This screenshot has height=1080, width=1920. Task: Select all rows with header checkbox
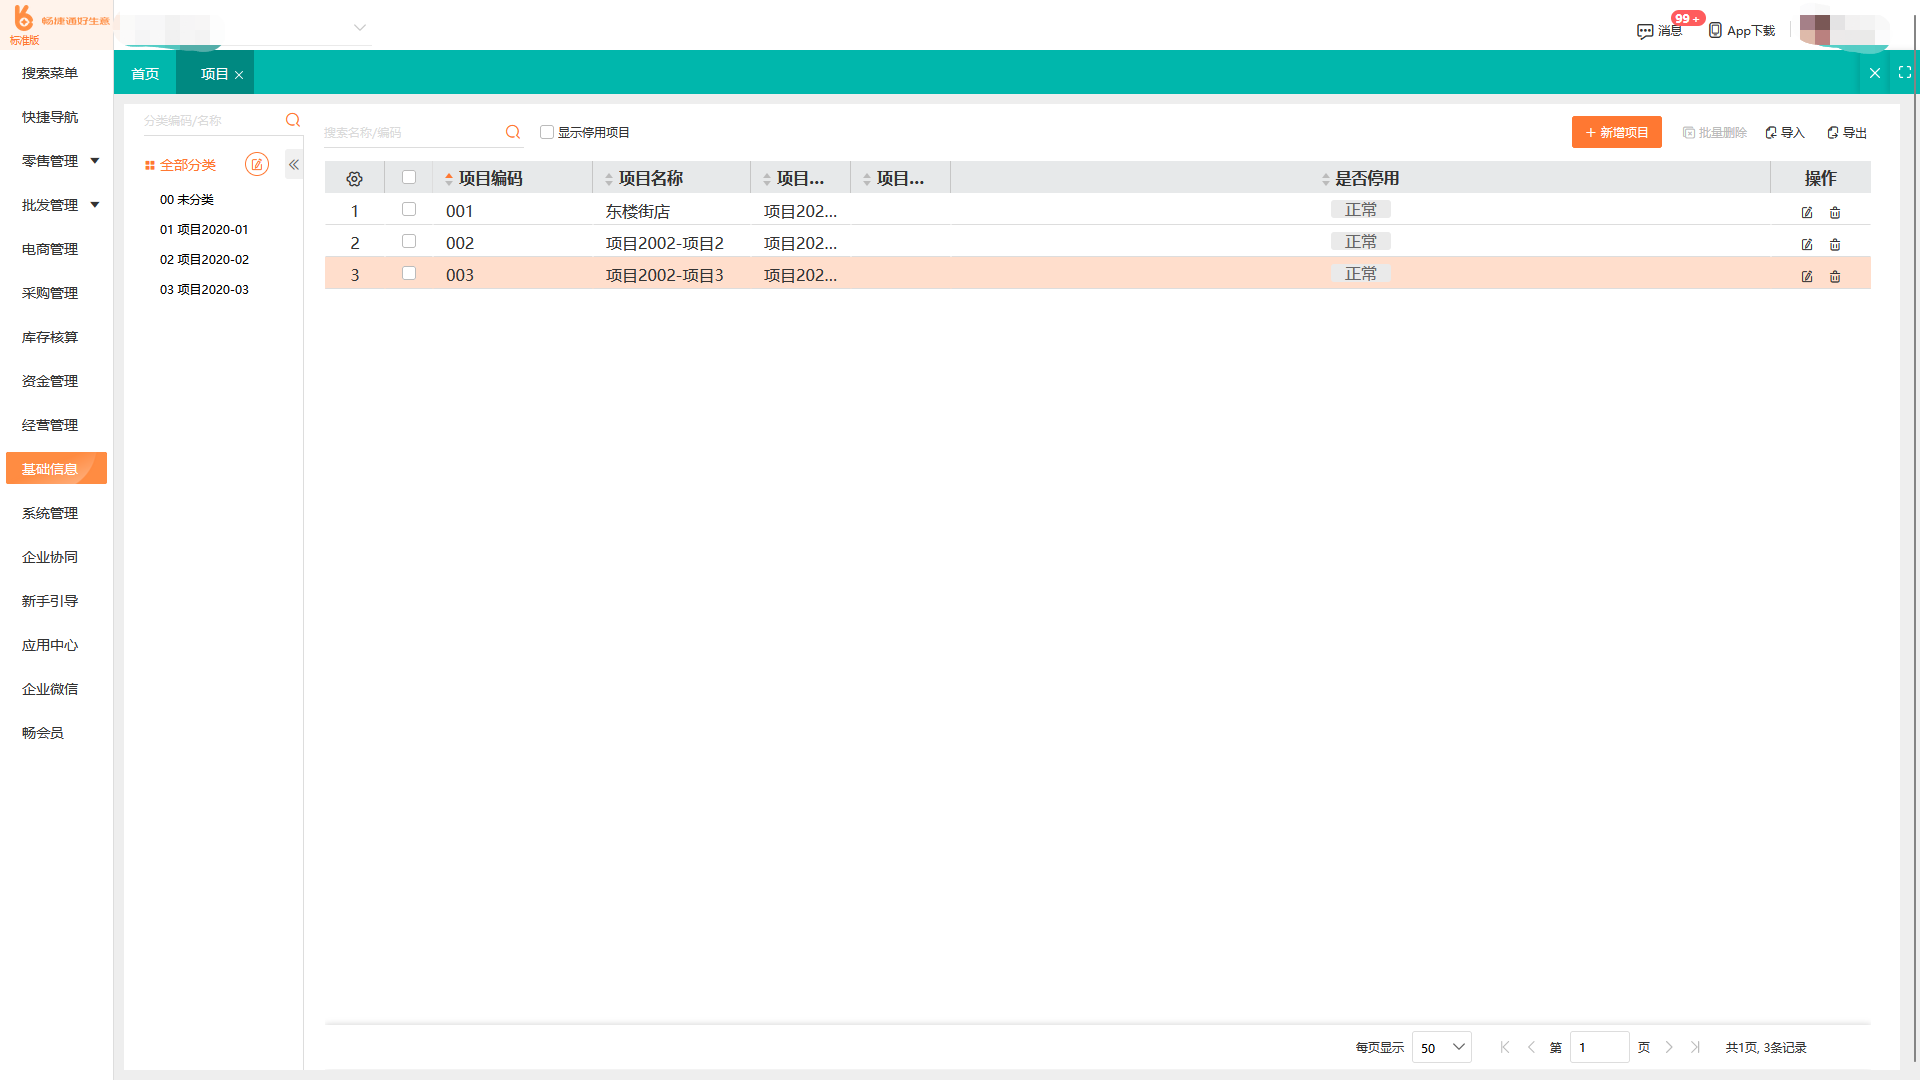click(409, 178)
